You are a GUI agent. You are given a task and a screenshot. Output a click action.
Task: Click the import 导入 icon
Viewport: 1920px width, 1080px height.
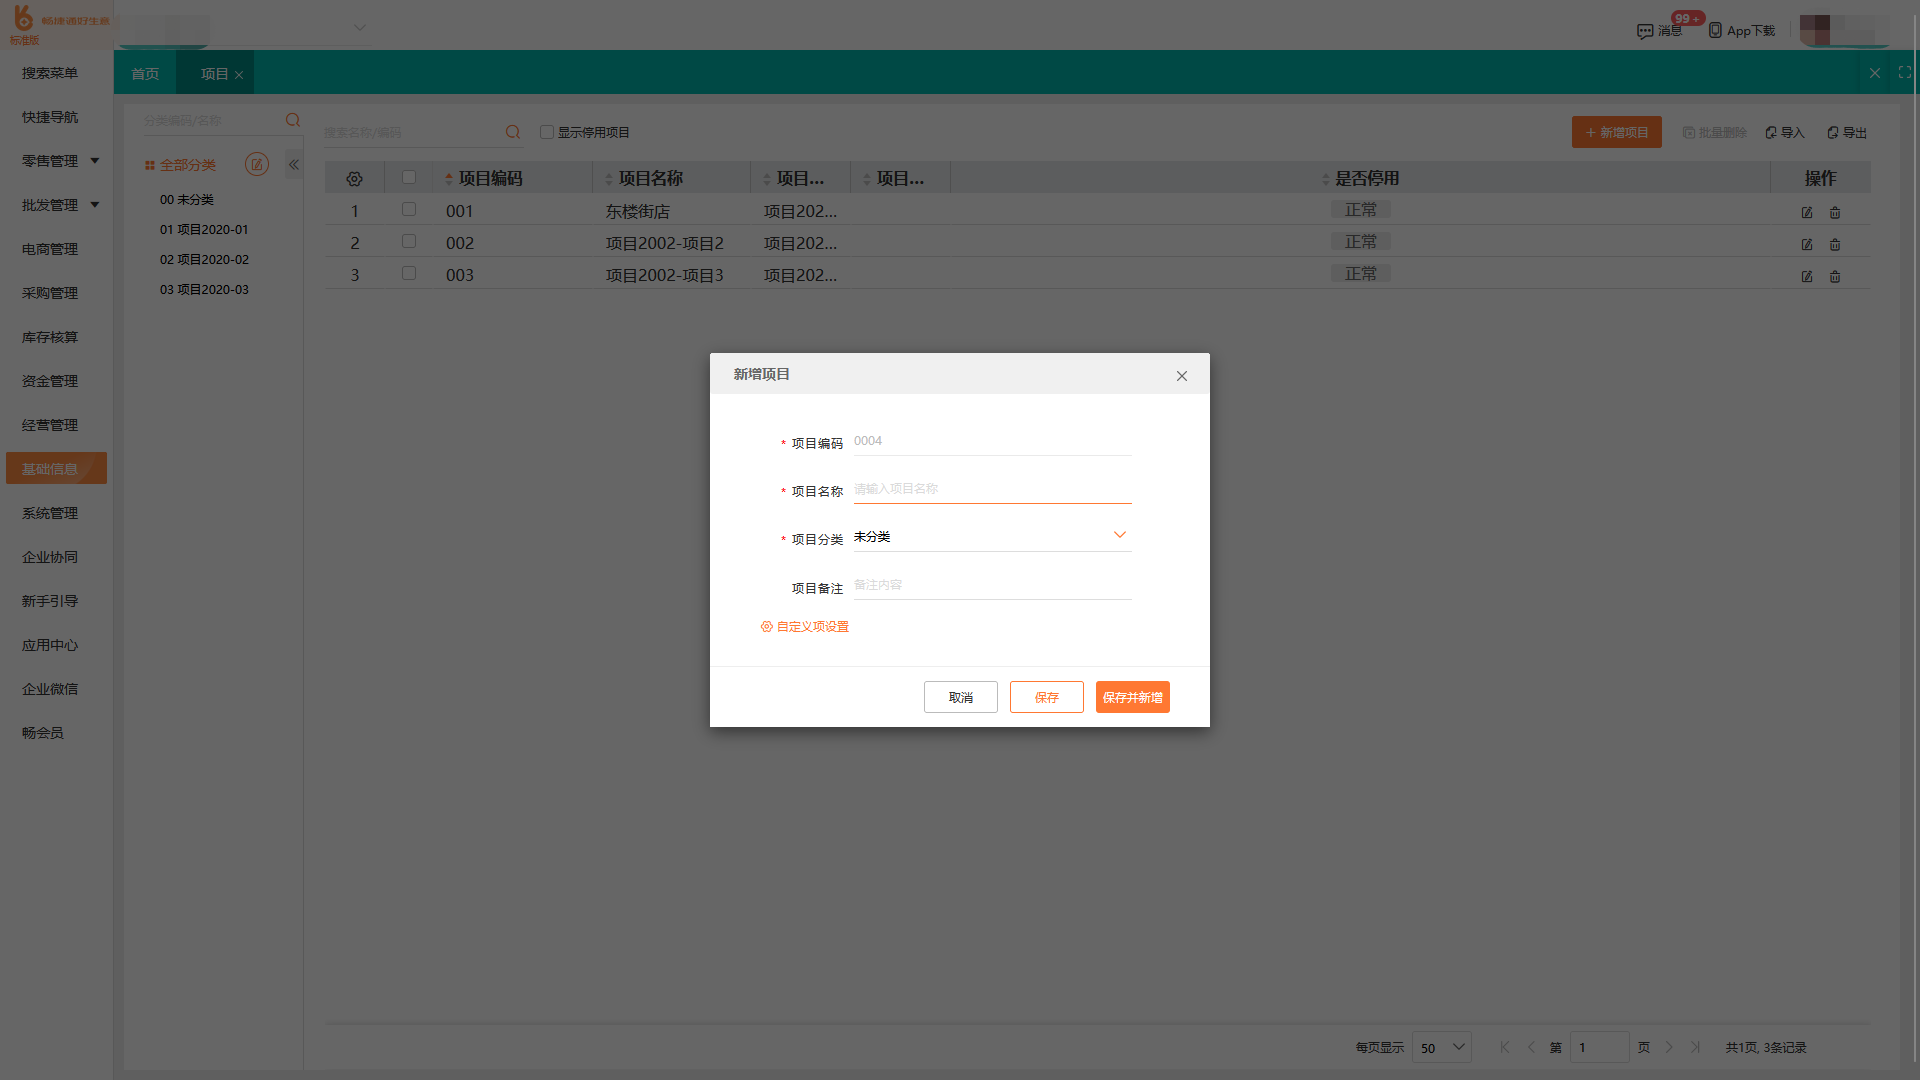click(1787, 131)
